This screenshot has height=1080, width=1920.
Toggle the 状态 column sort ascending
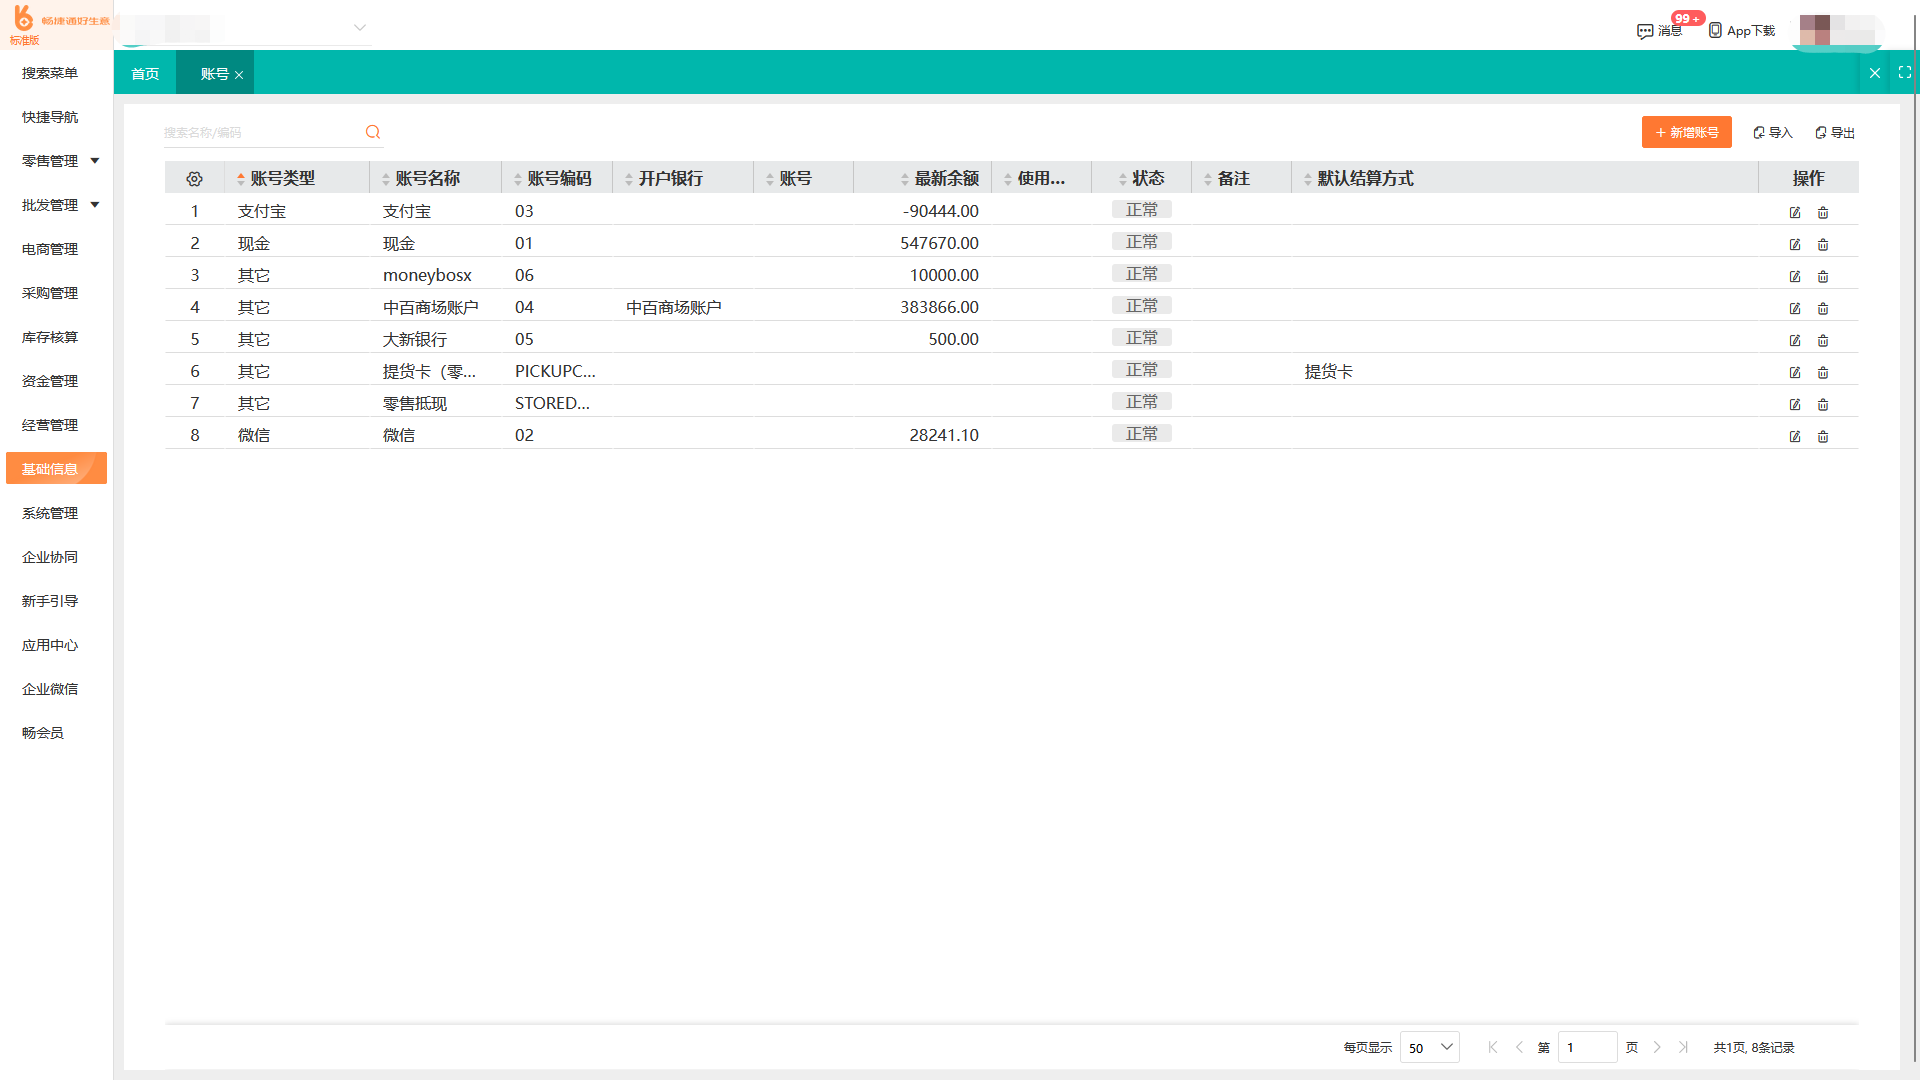[x=1120, y=173]
